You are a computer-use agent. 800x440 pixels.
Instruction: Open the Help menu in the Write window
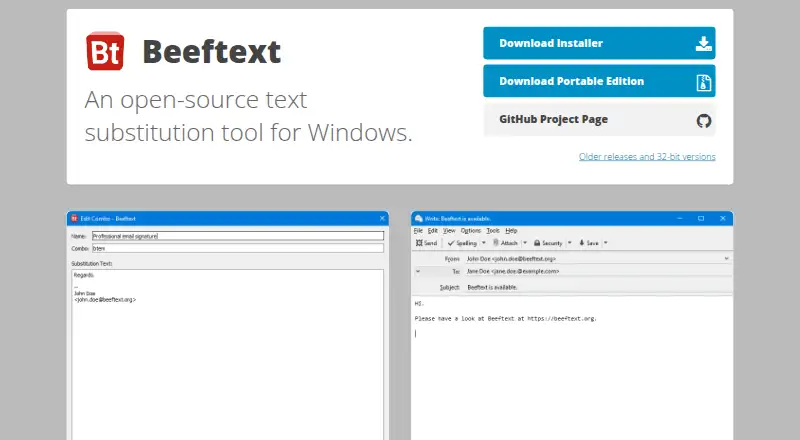(511, 231)
